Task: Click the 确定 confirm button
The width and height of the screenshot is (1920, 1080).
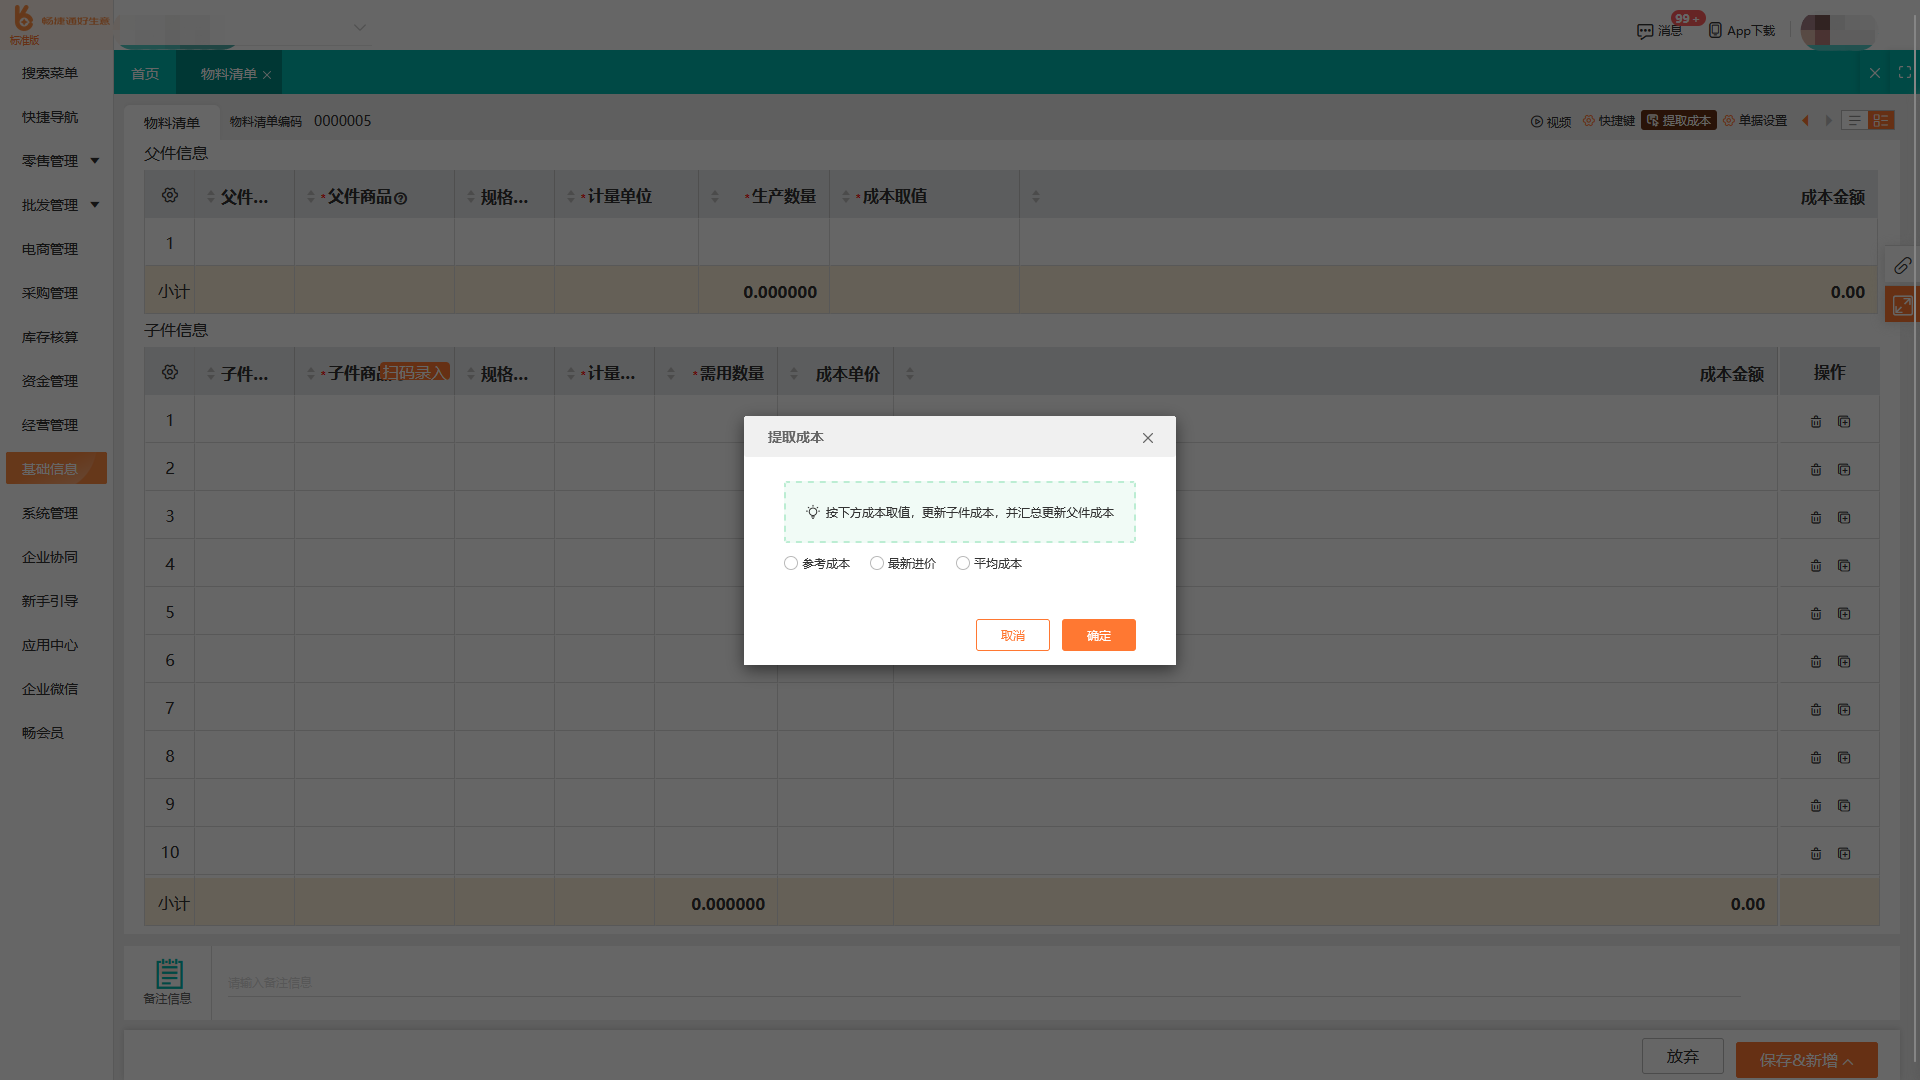Action: (1098, 634)
